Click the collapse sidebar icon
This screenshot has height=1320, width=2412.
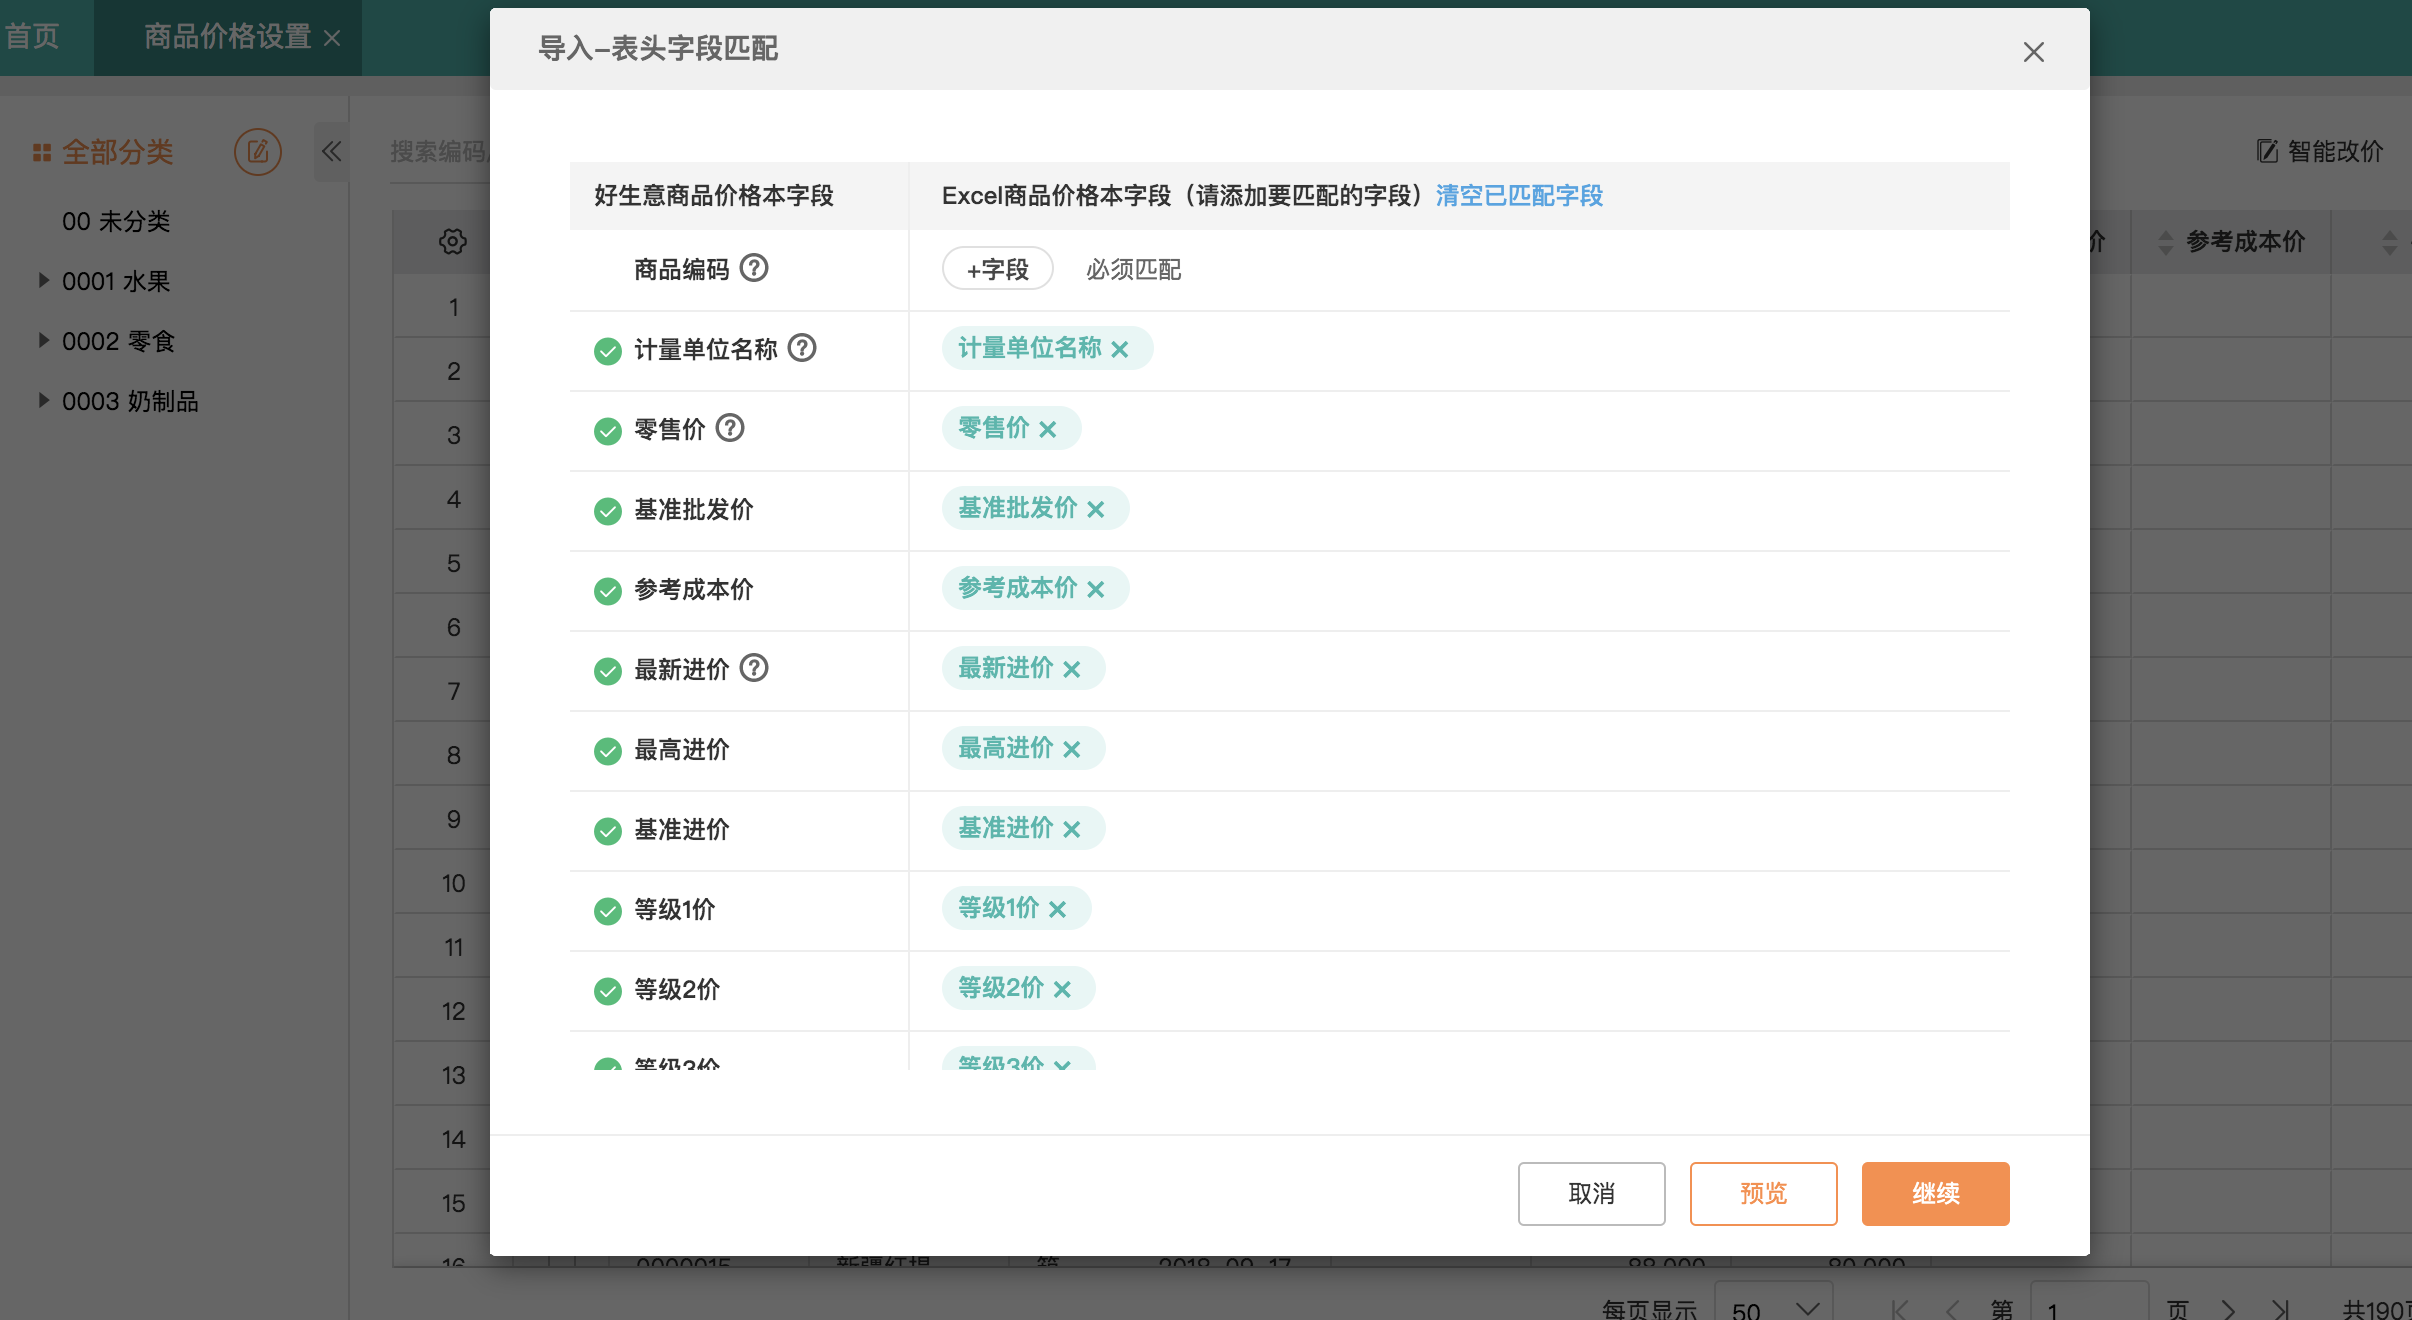pos(332,151)
